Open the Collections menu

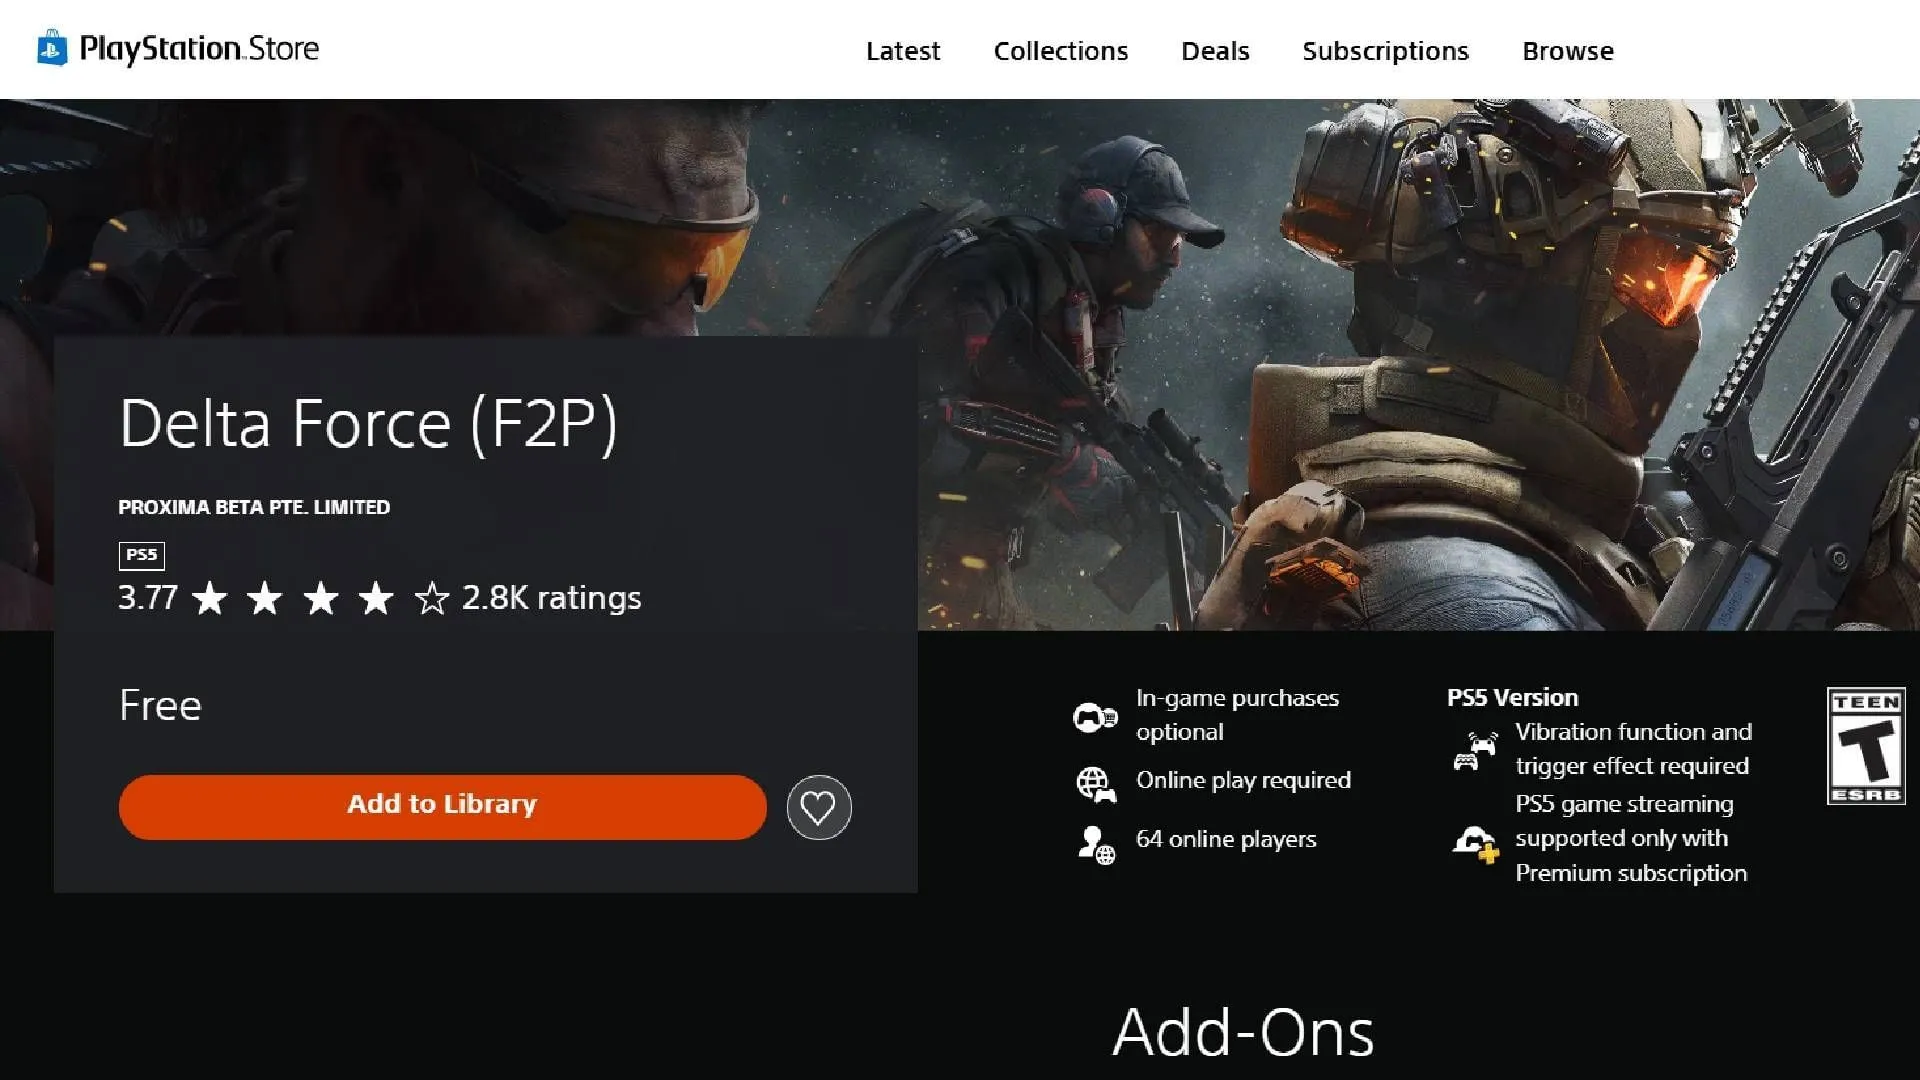pos(1060,51)
